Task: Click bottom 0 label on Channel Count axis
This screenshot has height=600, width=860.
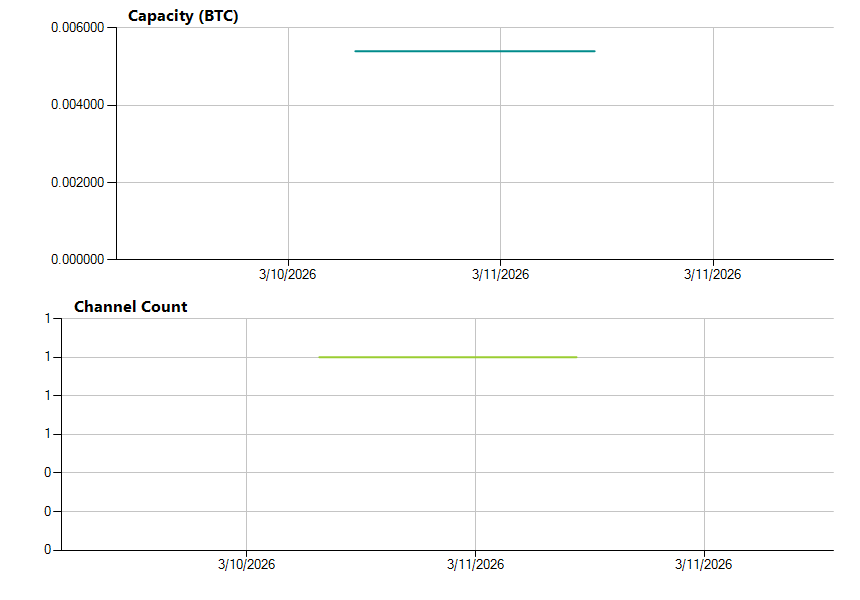Action: tap(46, 550)
